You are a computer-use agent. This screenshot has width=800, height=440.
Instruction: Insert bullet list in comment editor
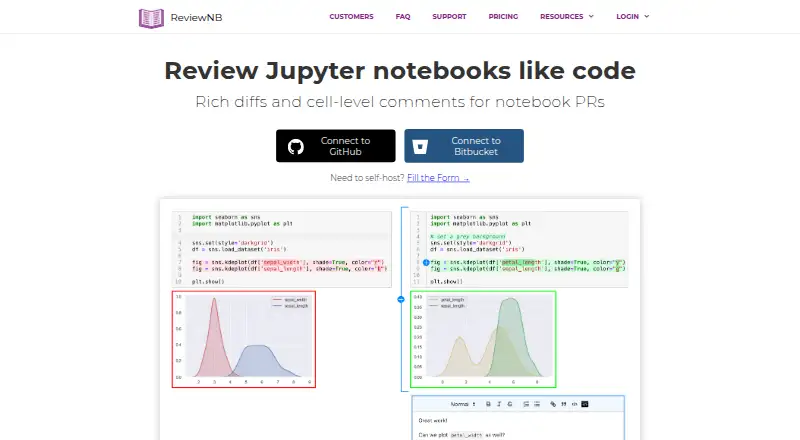tap(537, 404)
